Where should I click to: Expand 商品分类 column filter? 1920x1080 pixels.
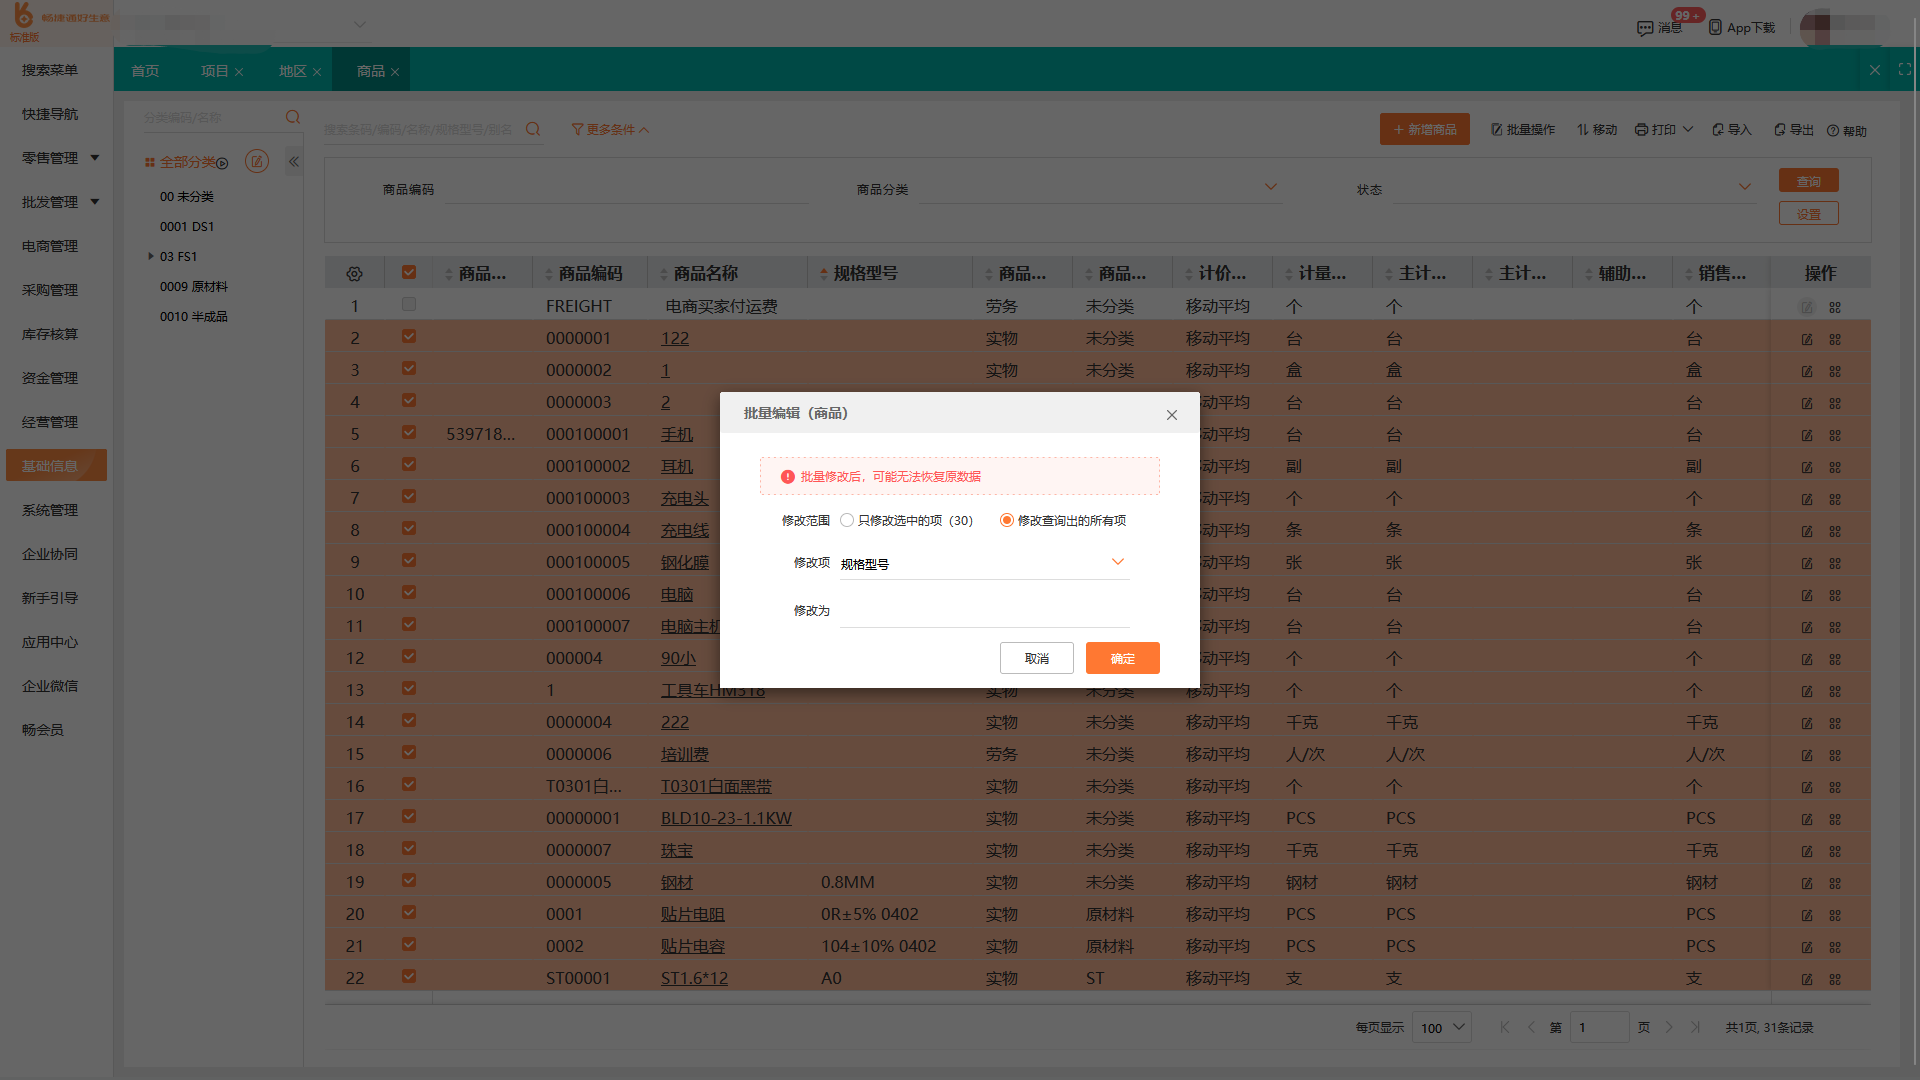[1271, 189]
